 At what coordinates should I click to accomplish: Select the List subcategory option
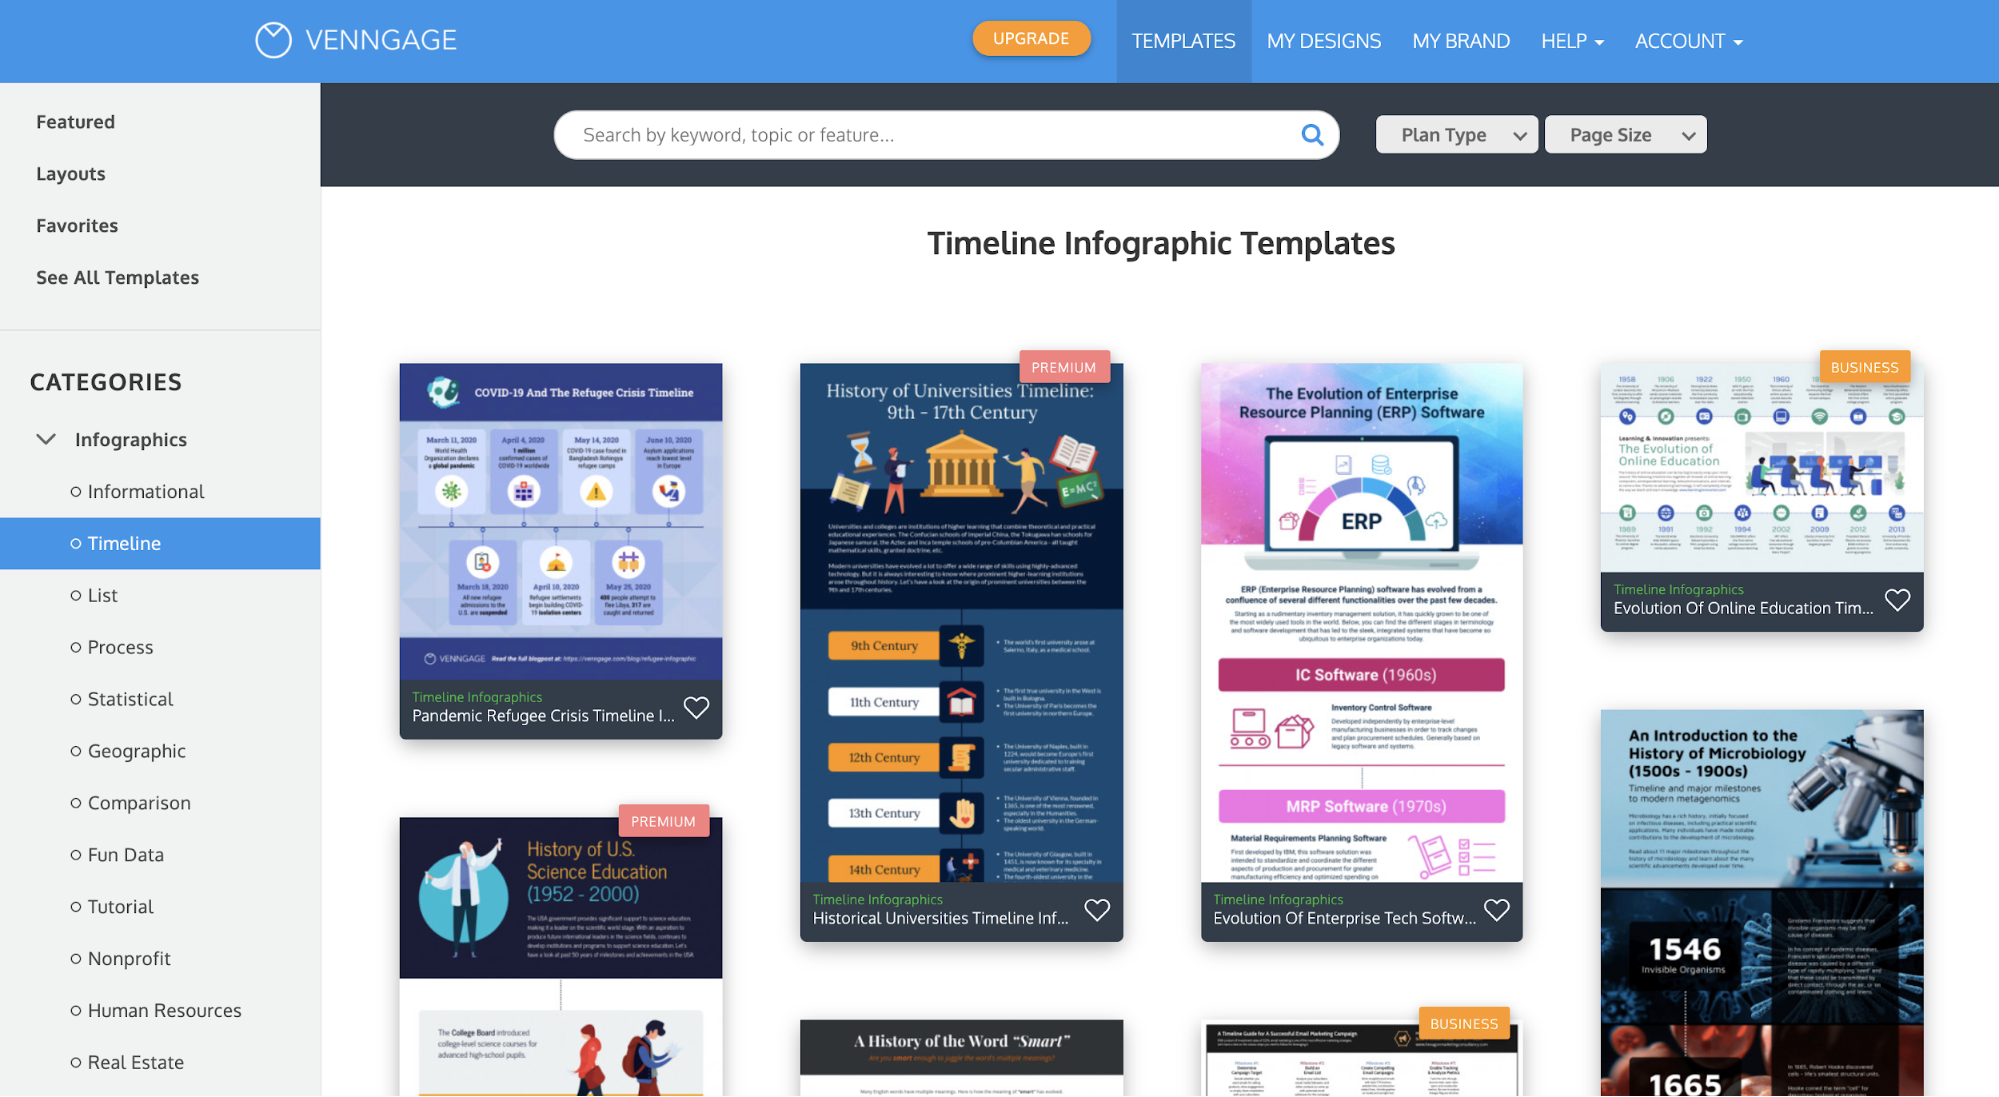coord(101,593)
